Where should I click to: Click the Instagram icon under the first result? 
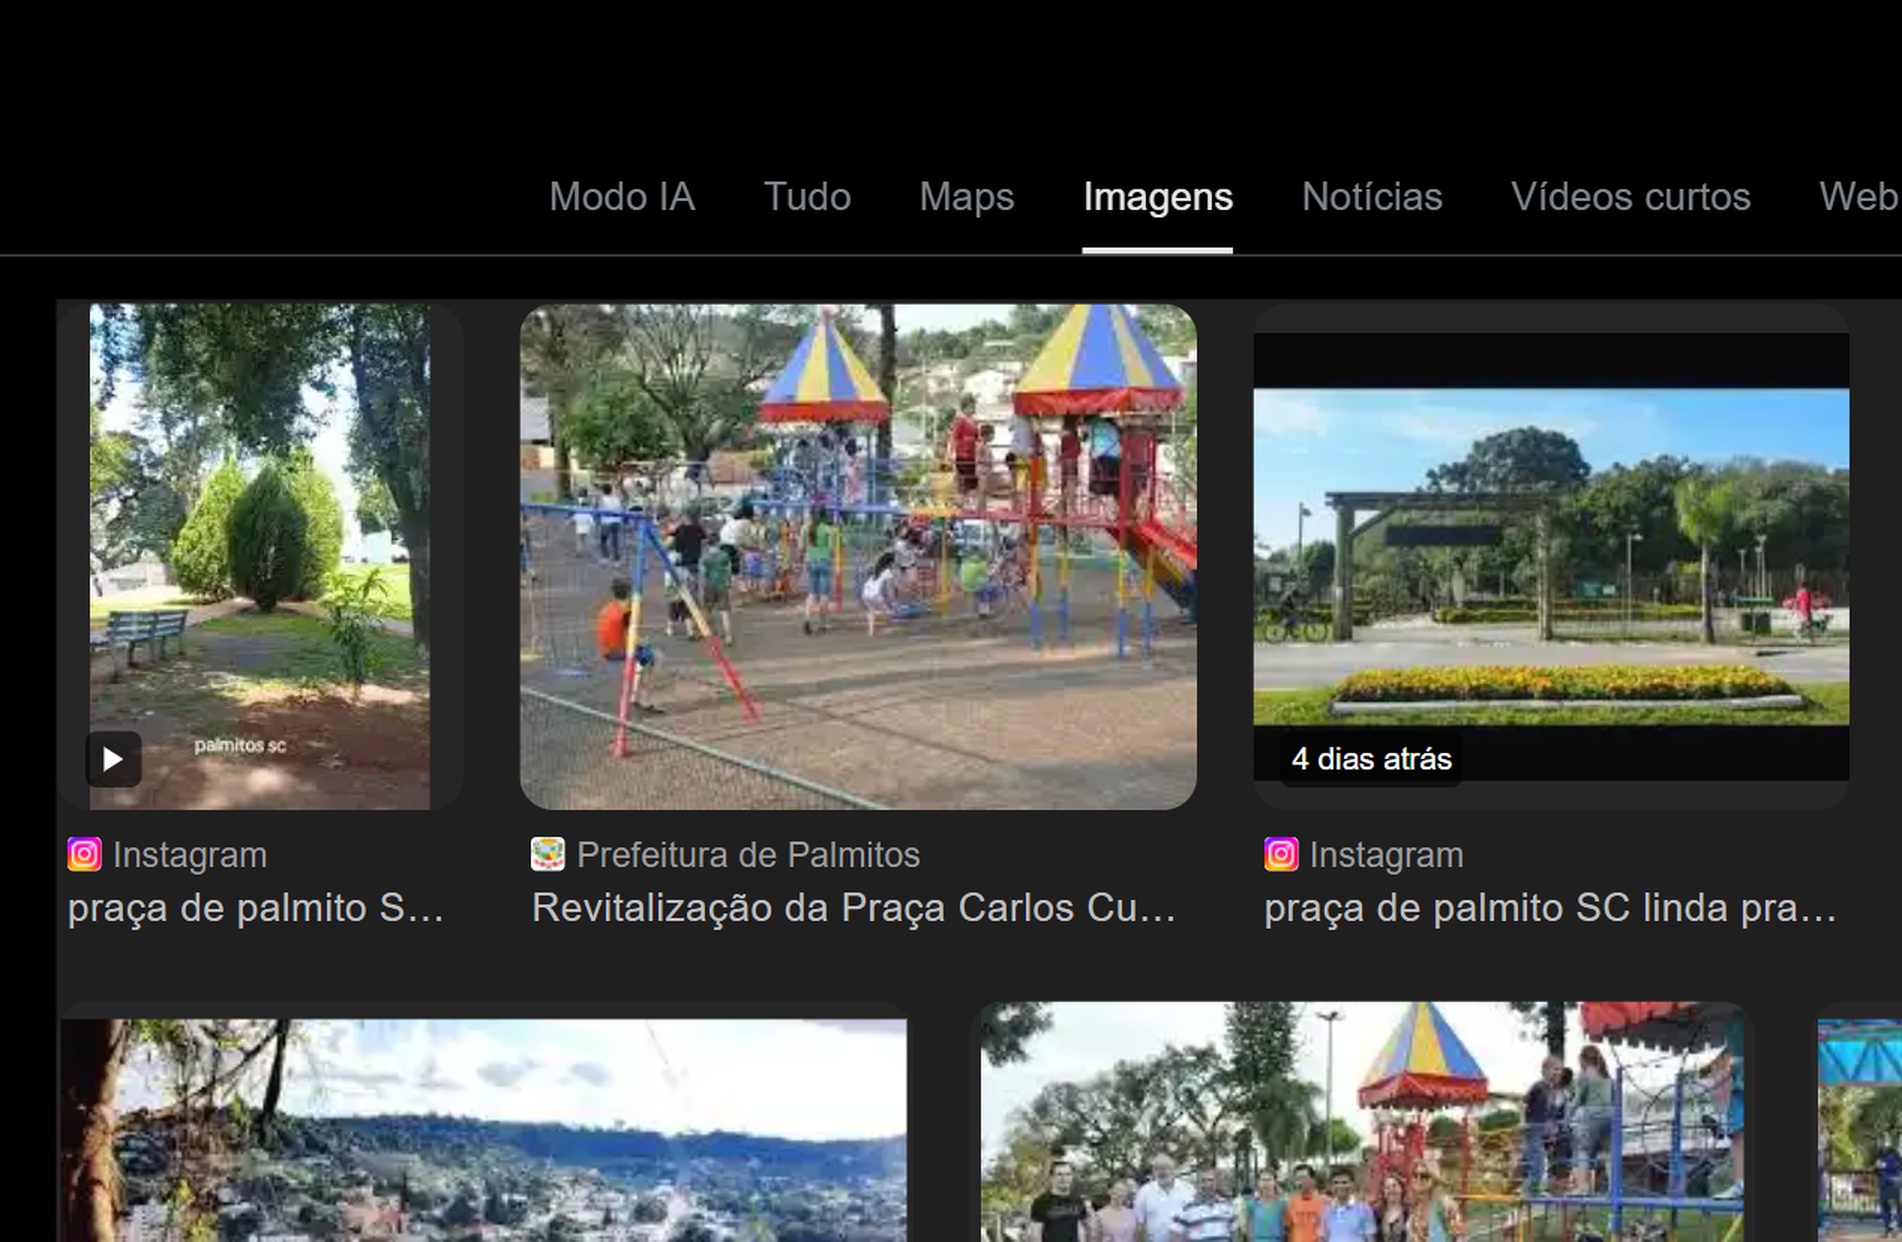pos(84,855)
